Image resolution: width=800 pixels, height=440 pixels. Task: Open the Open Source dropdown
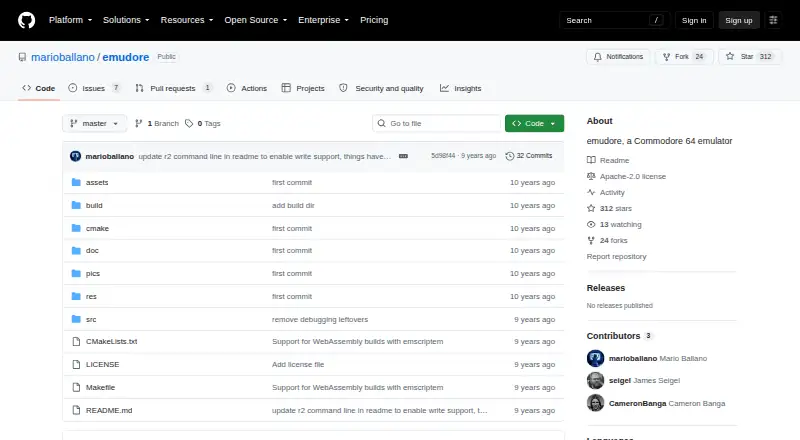tap(256, 20)
